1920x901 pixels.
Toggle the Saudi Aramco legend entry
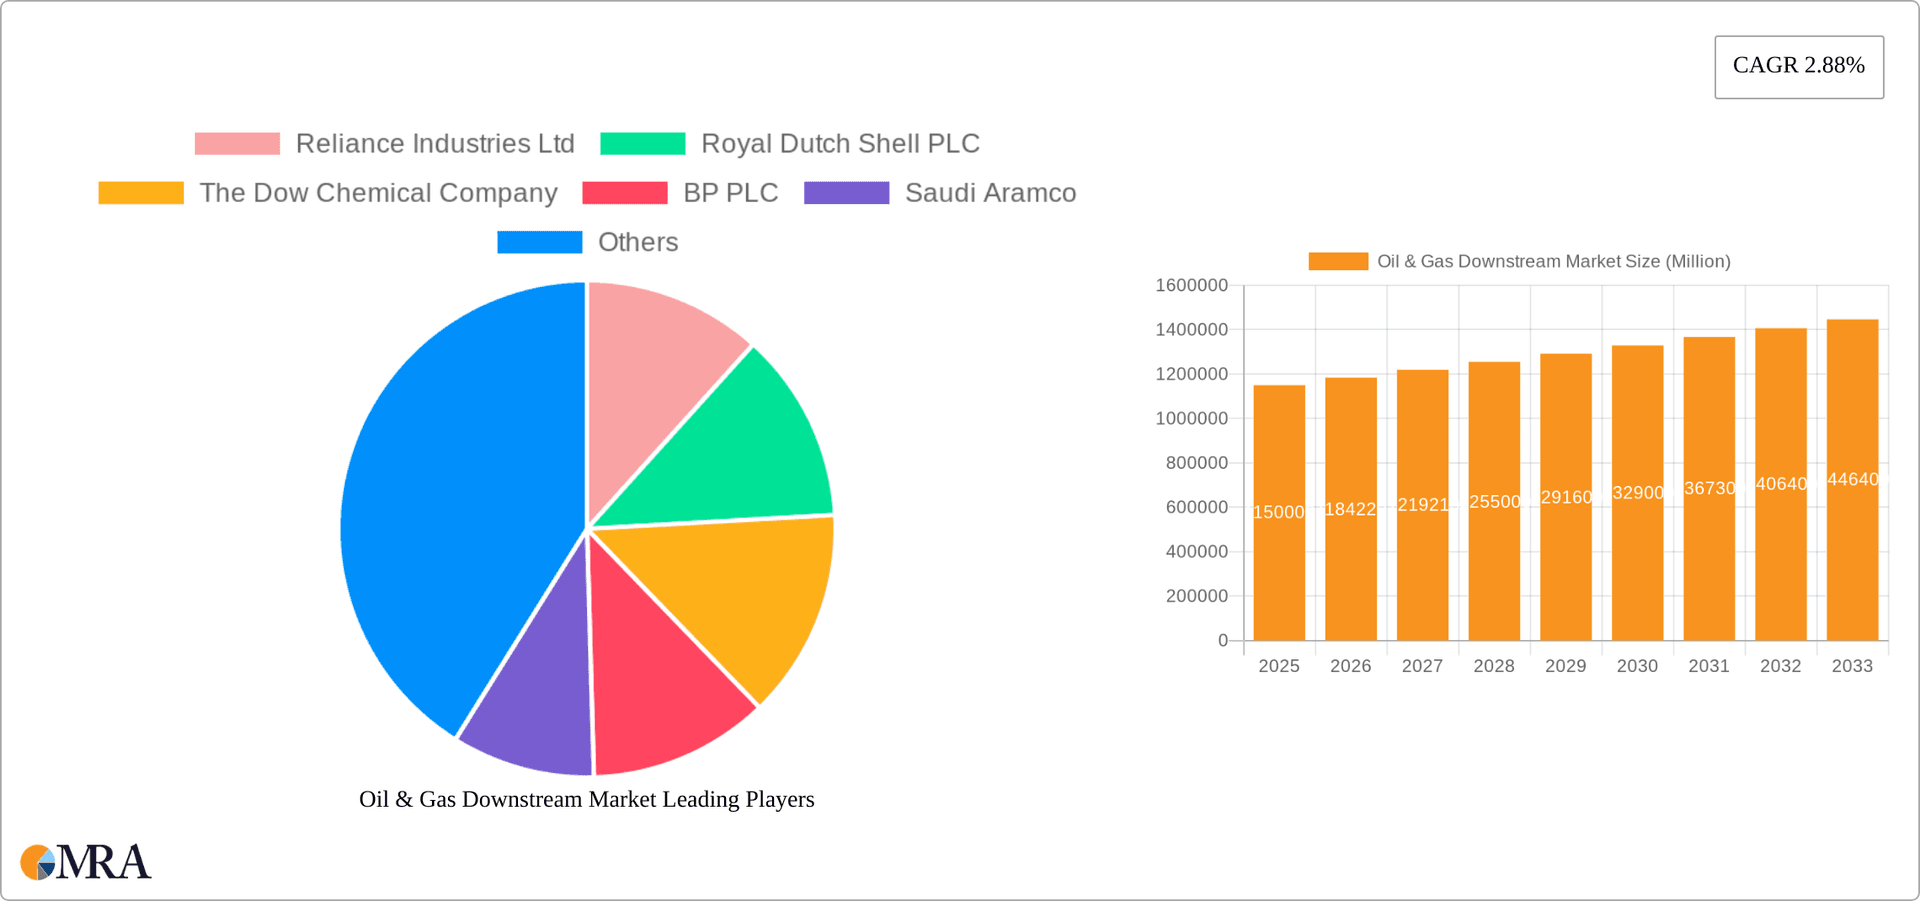[990, 192]
